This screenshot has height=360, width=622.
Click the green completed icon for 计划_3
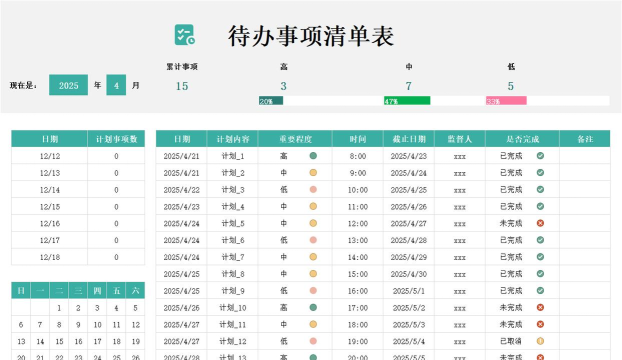tap(540, 190)
